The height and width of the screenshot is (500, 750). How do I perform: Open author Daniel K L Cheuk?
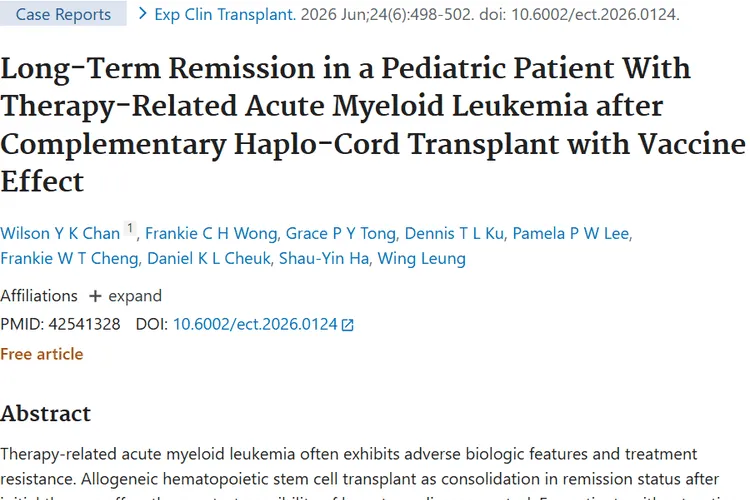tap(209, 258)
